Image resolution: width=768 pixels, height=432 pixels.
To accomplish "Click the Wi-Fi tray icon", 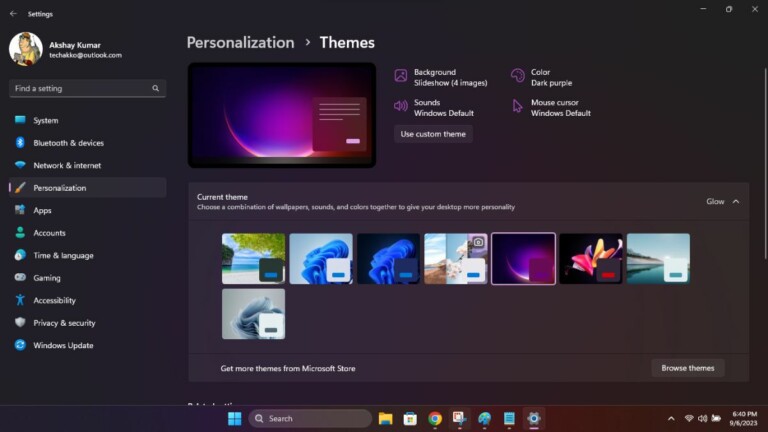I will click(x=689, y=418).
